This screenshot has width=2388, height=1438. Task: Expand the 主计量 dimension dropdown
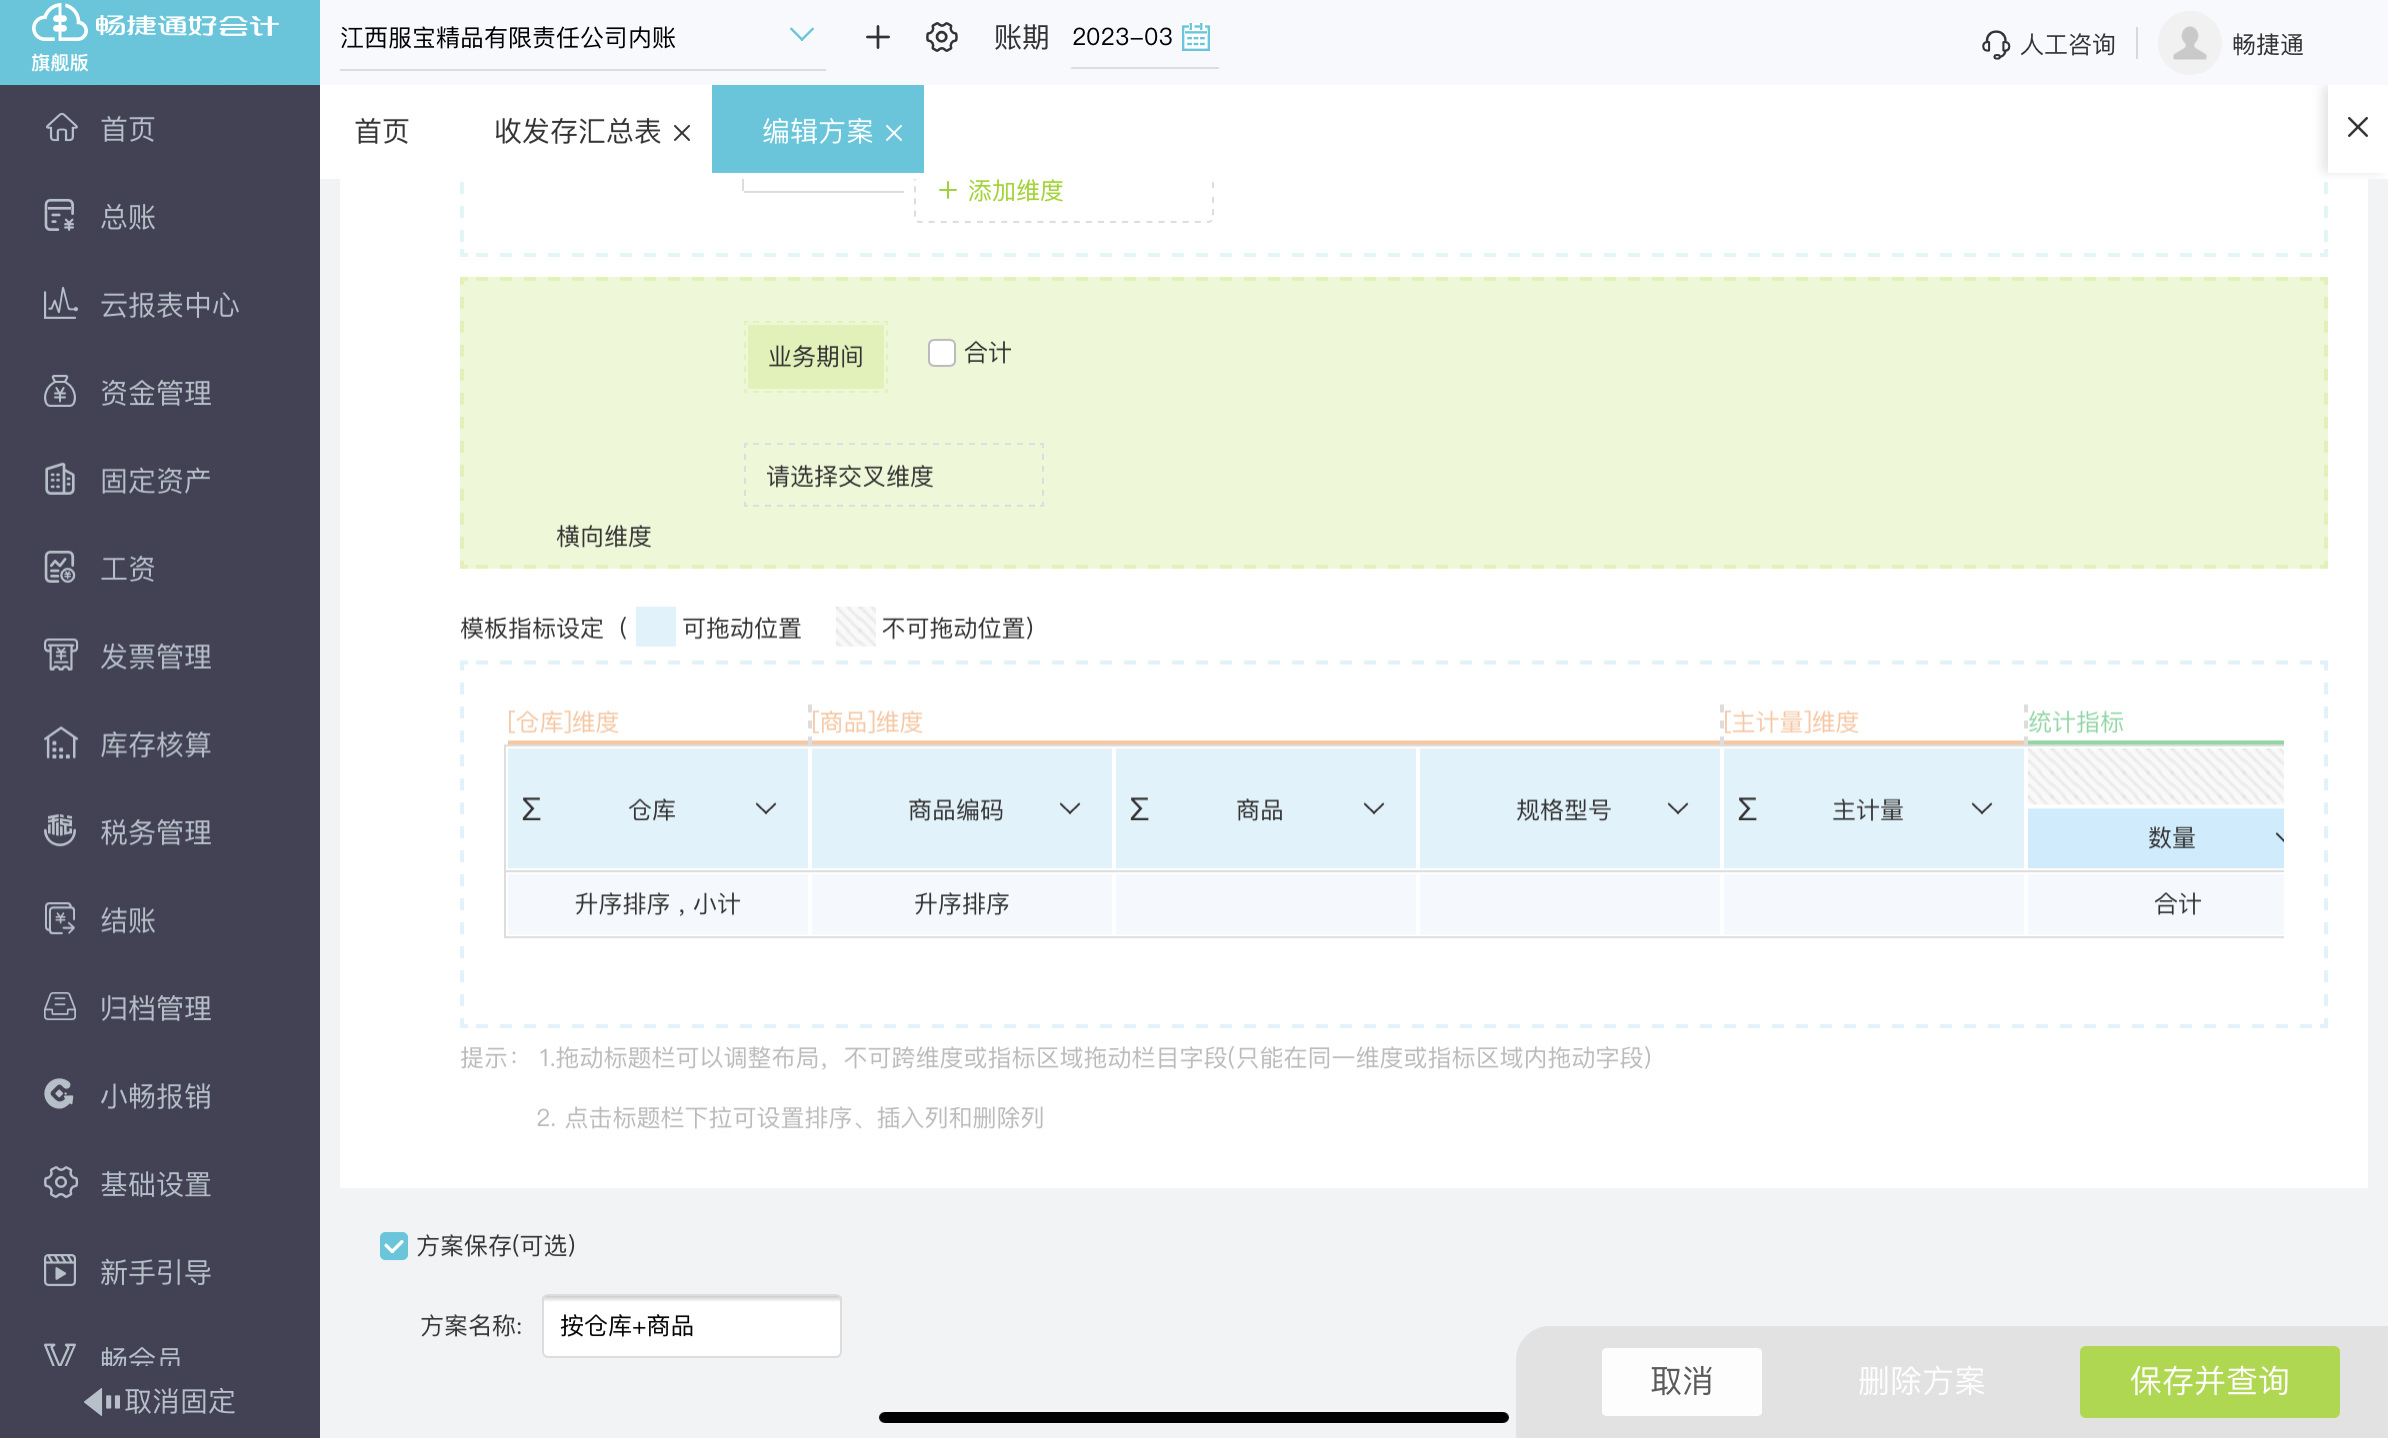coord(1982,809)
